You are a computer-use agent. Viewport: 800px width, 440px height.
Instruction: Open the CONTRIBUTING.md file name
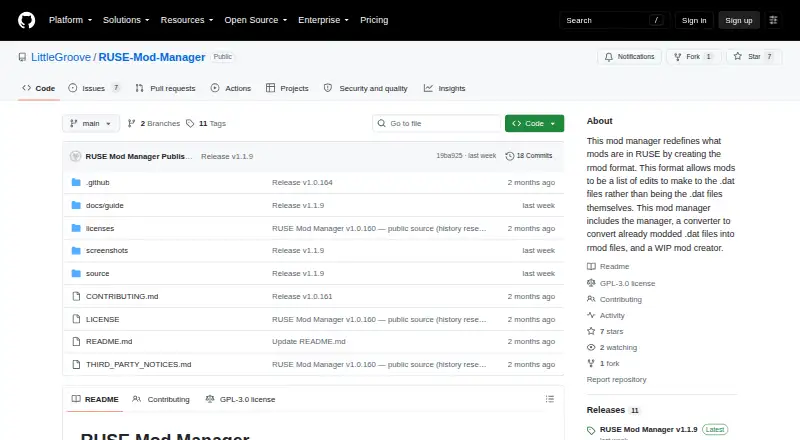click(122, 296)
